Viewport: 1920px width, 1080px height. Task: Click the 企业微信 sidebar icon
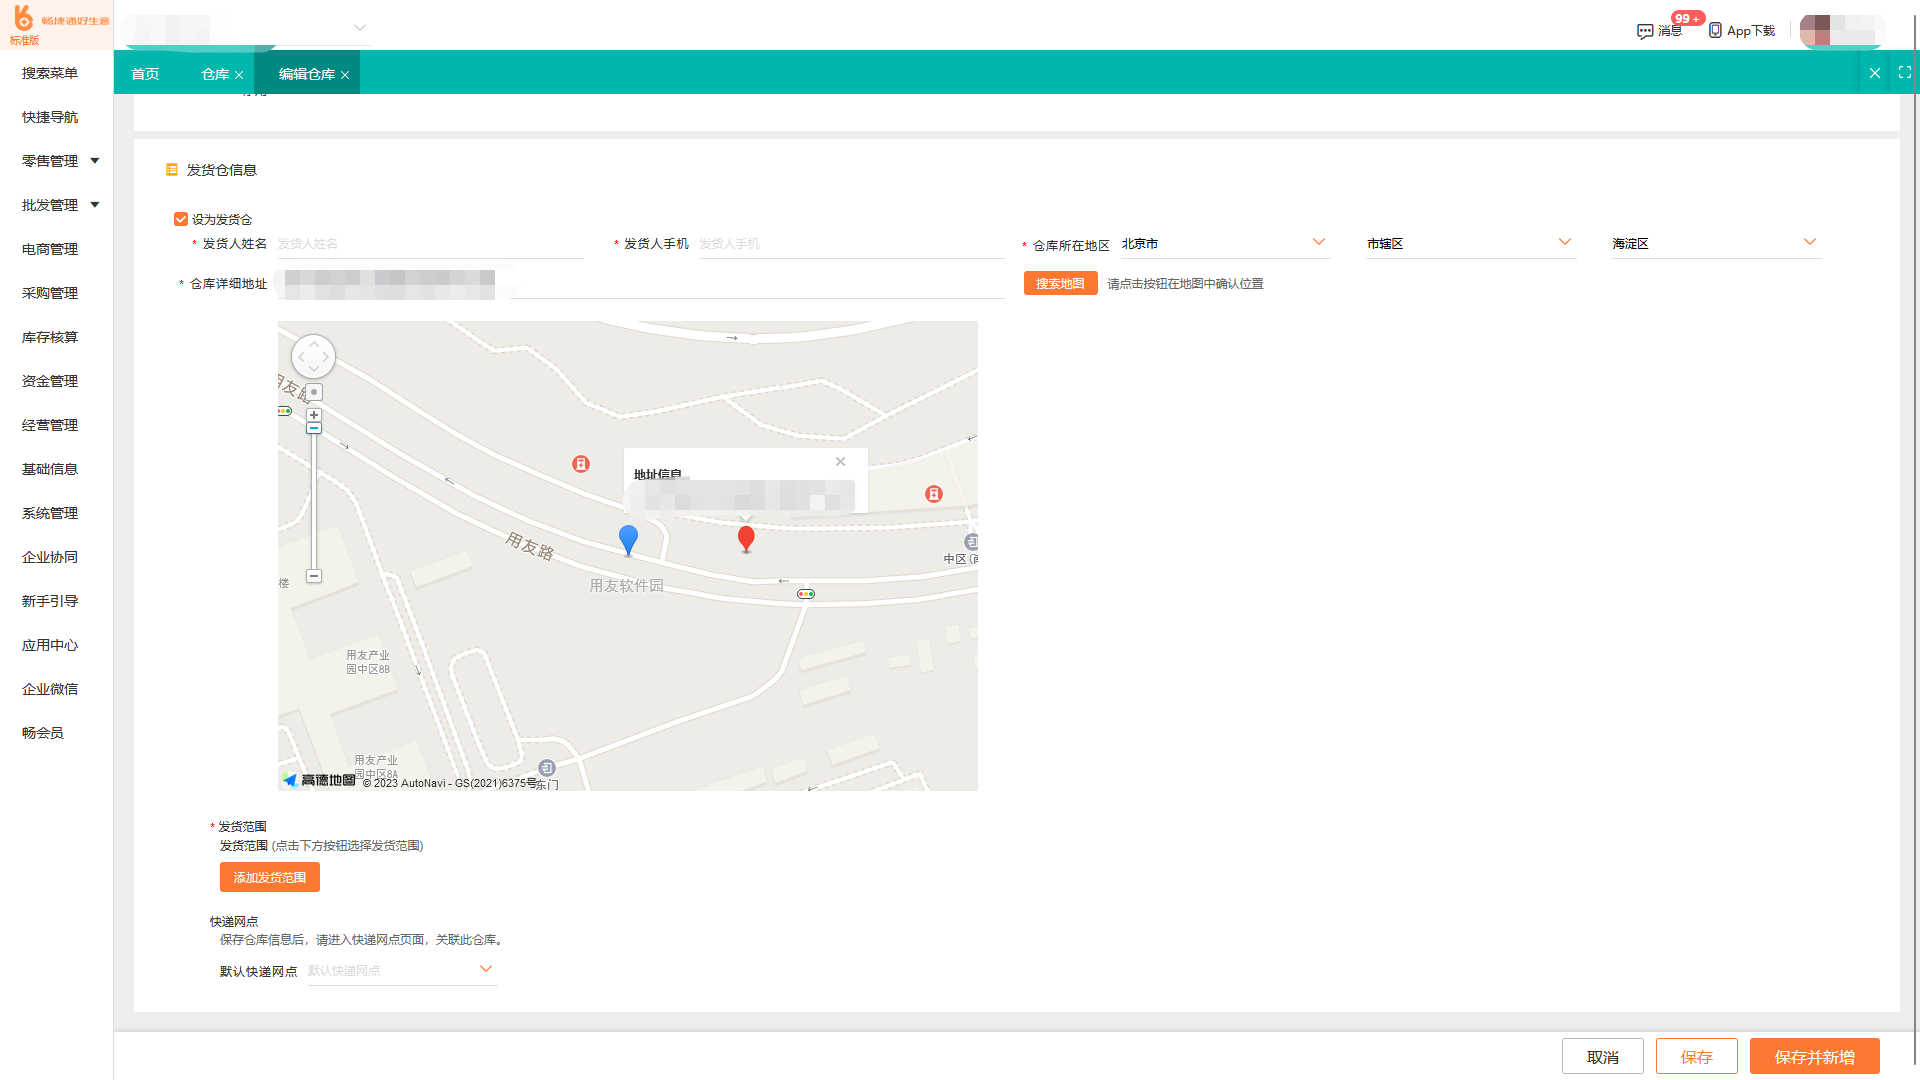(x=51, y=688)
